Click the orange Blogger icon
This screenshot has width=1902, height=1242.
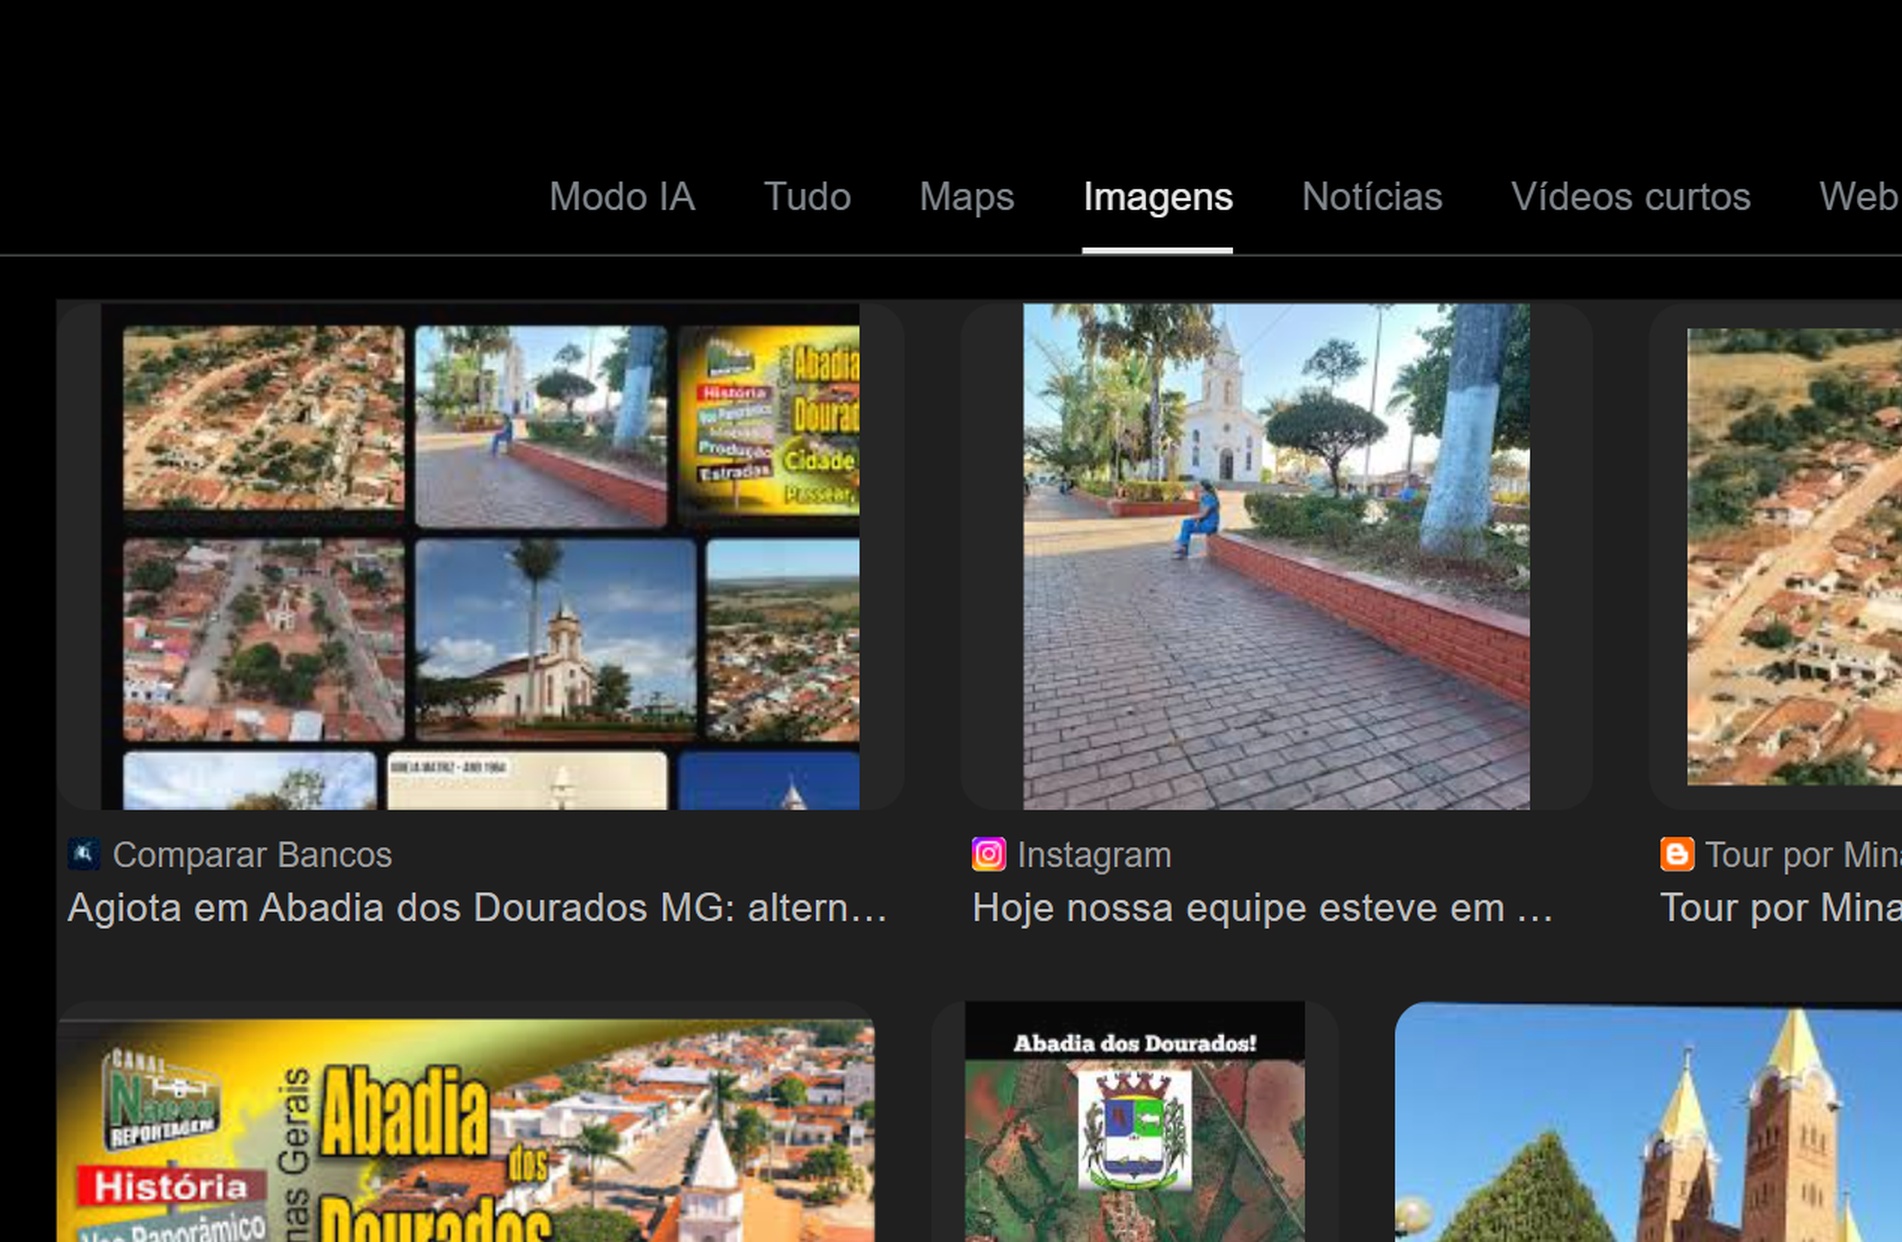click(1677, 855)
